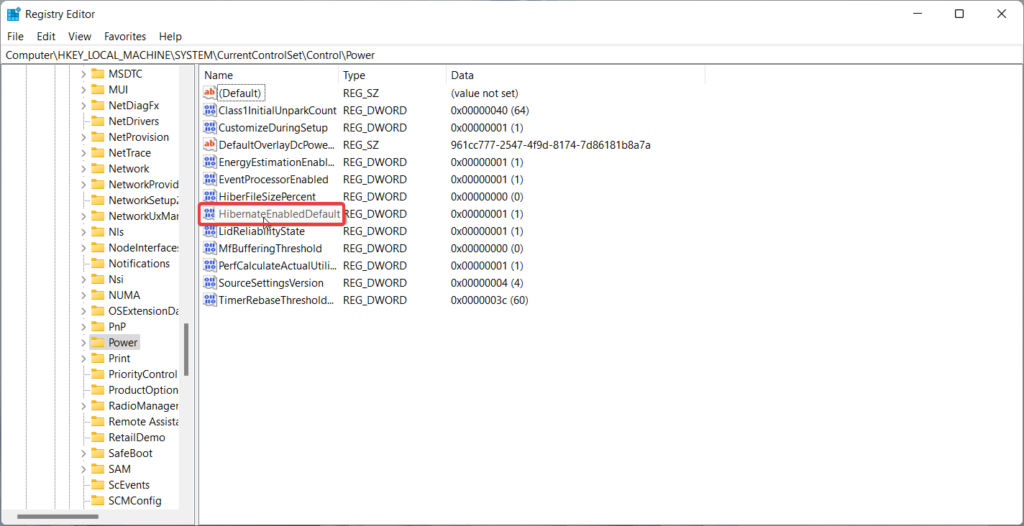Viewport: 1024px width, 526px height.
Task: Click the EnergyEstimationEnabl... DWORD icon
Action: pos(210,162)
